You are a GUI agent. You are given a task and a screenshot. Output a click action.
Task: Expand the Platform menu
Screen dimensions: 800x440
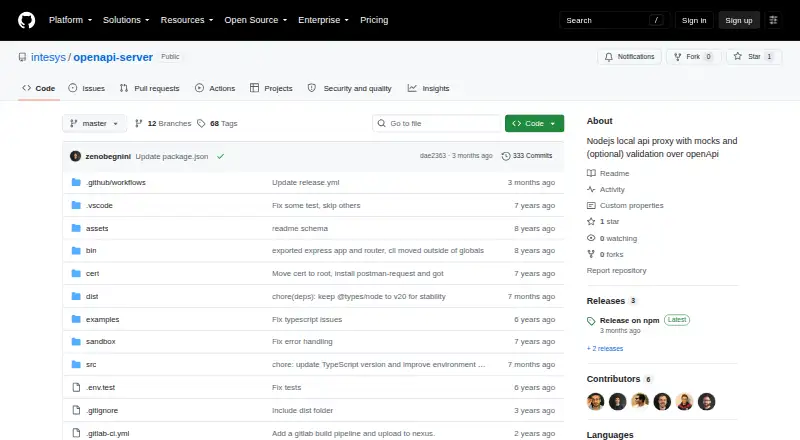tap(70, 20)
